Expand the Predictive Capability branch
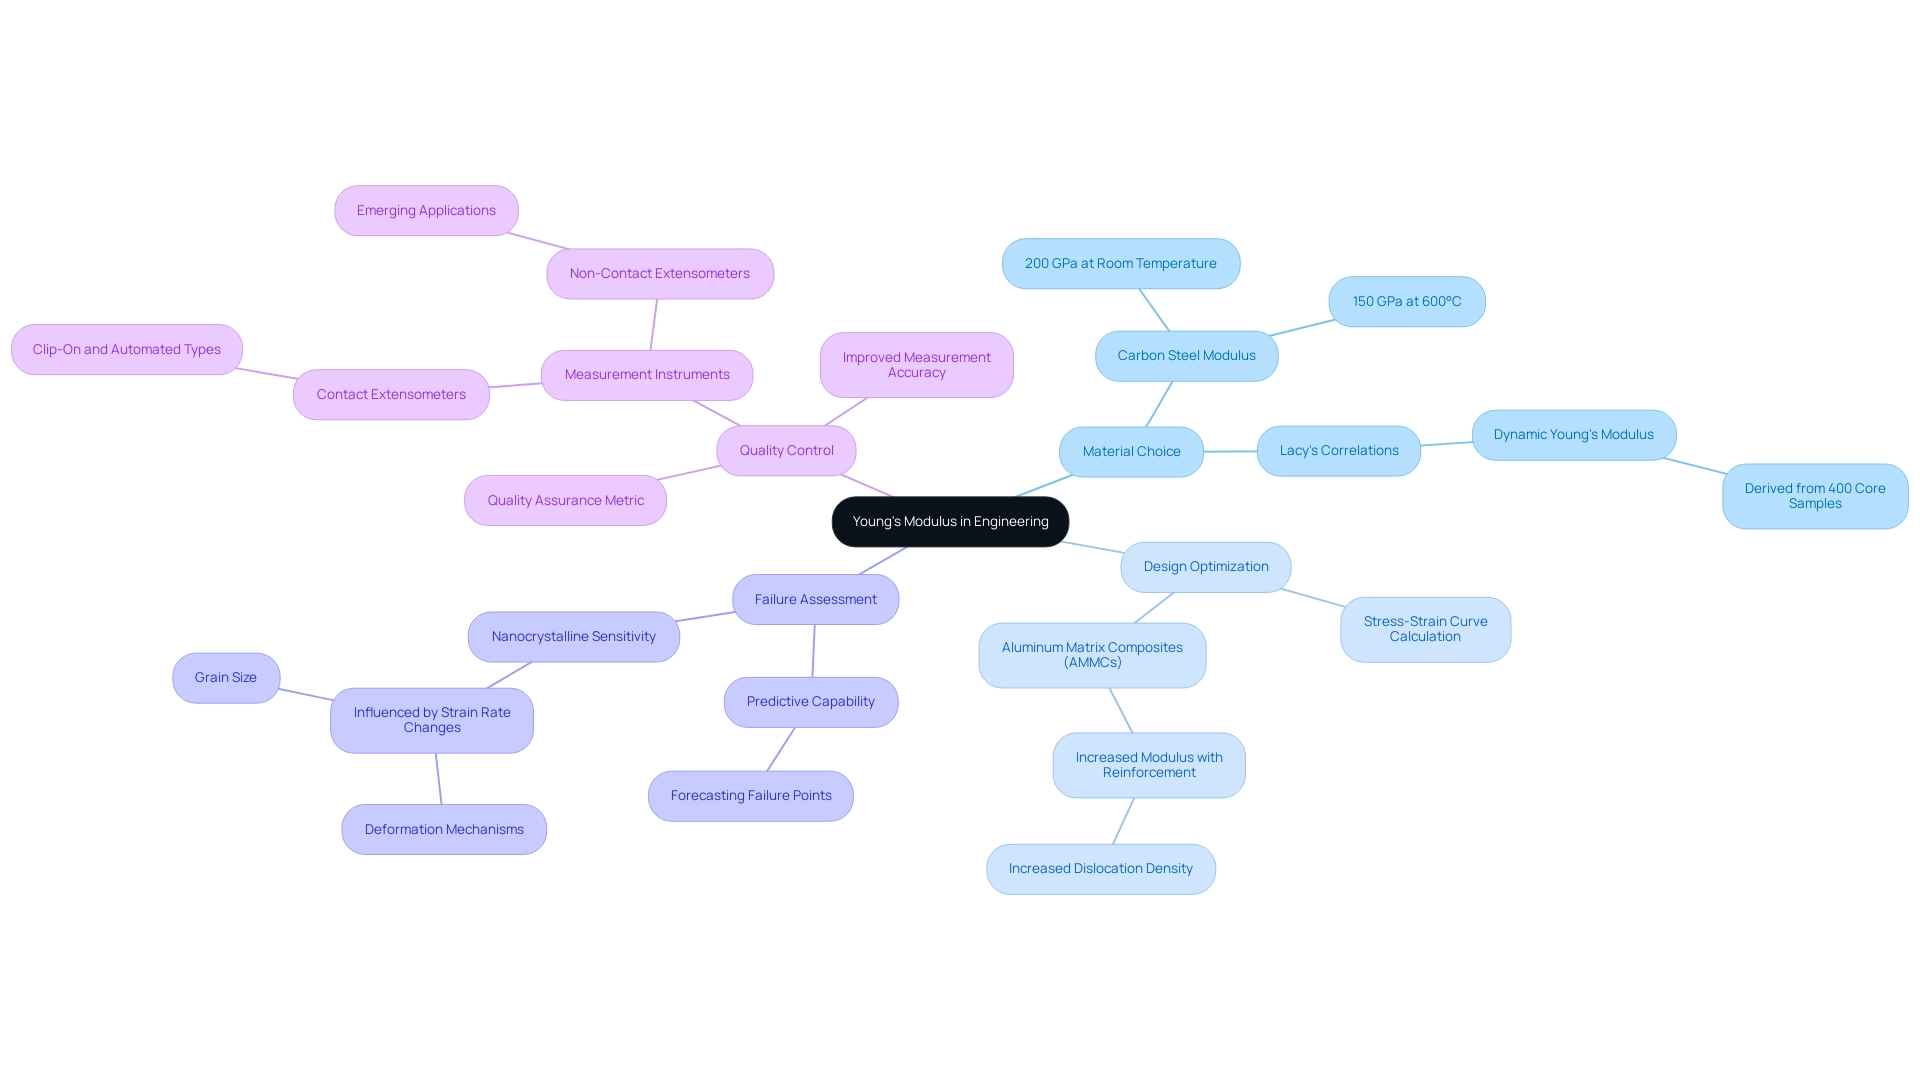Screen dimensions: 1920x1083 click(811, 700)
